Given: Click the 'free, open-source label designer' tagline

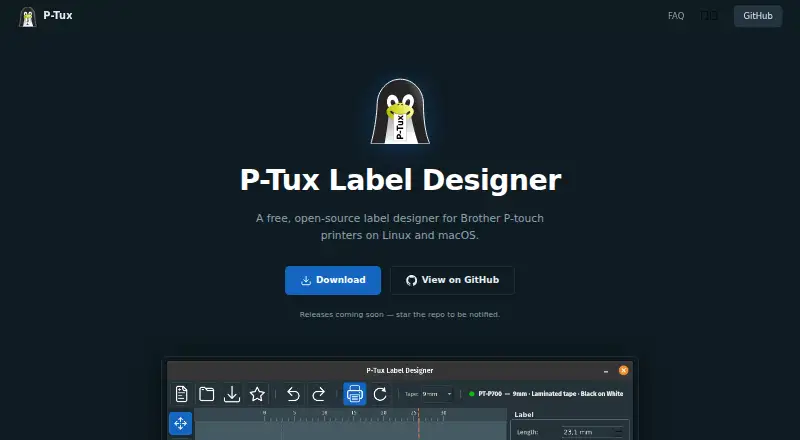Looking at the screenshot, I should pyautogui.click(x=399, y=227).
